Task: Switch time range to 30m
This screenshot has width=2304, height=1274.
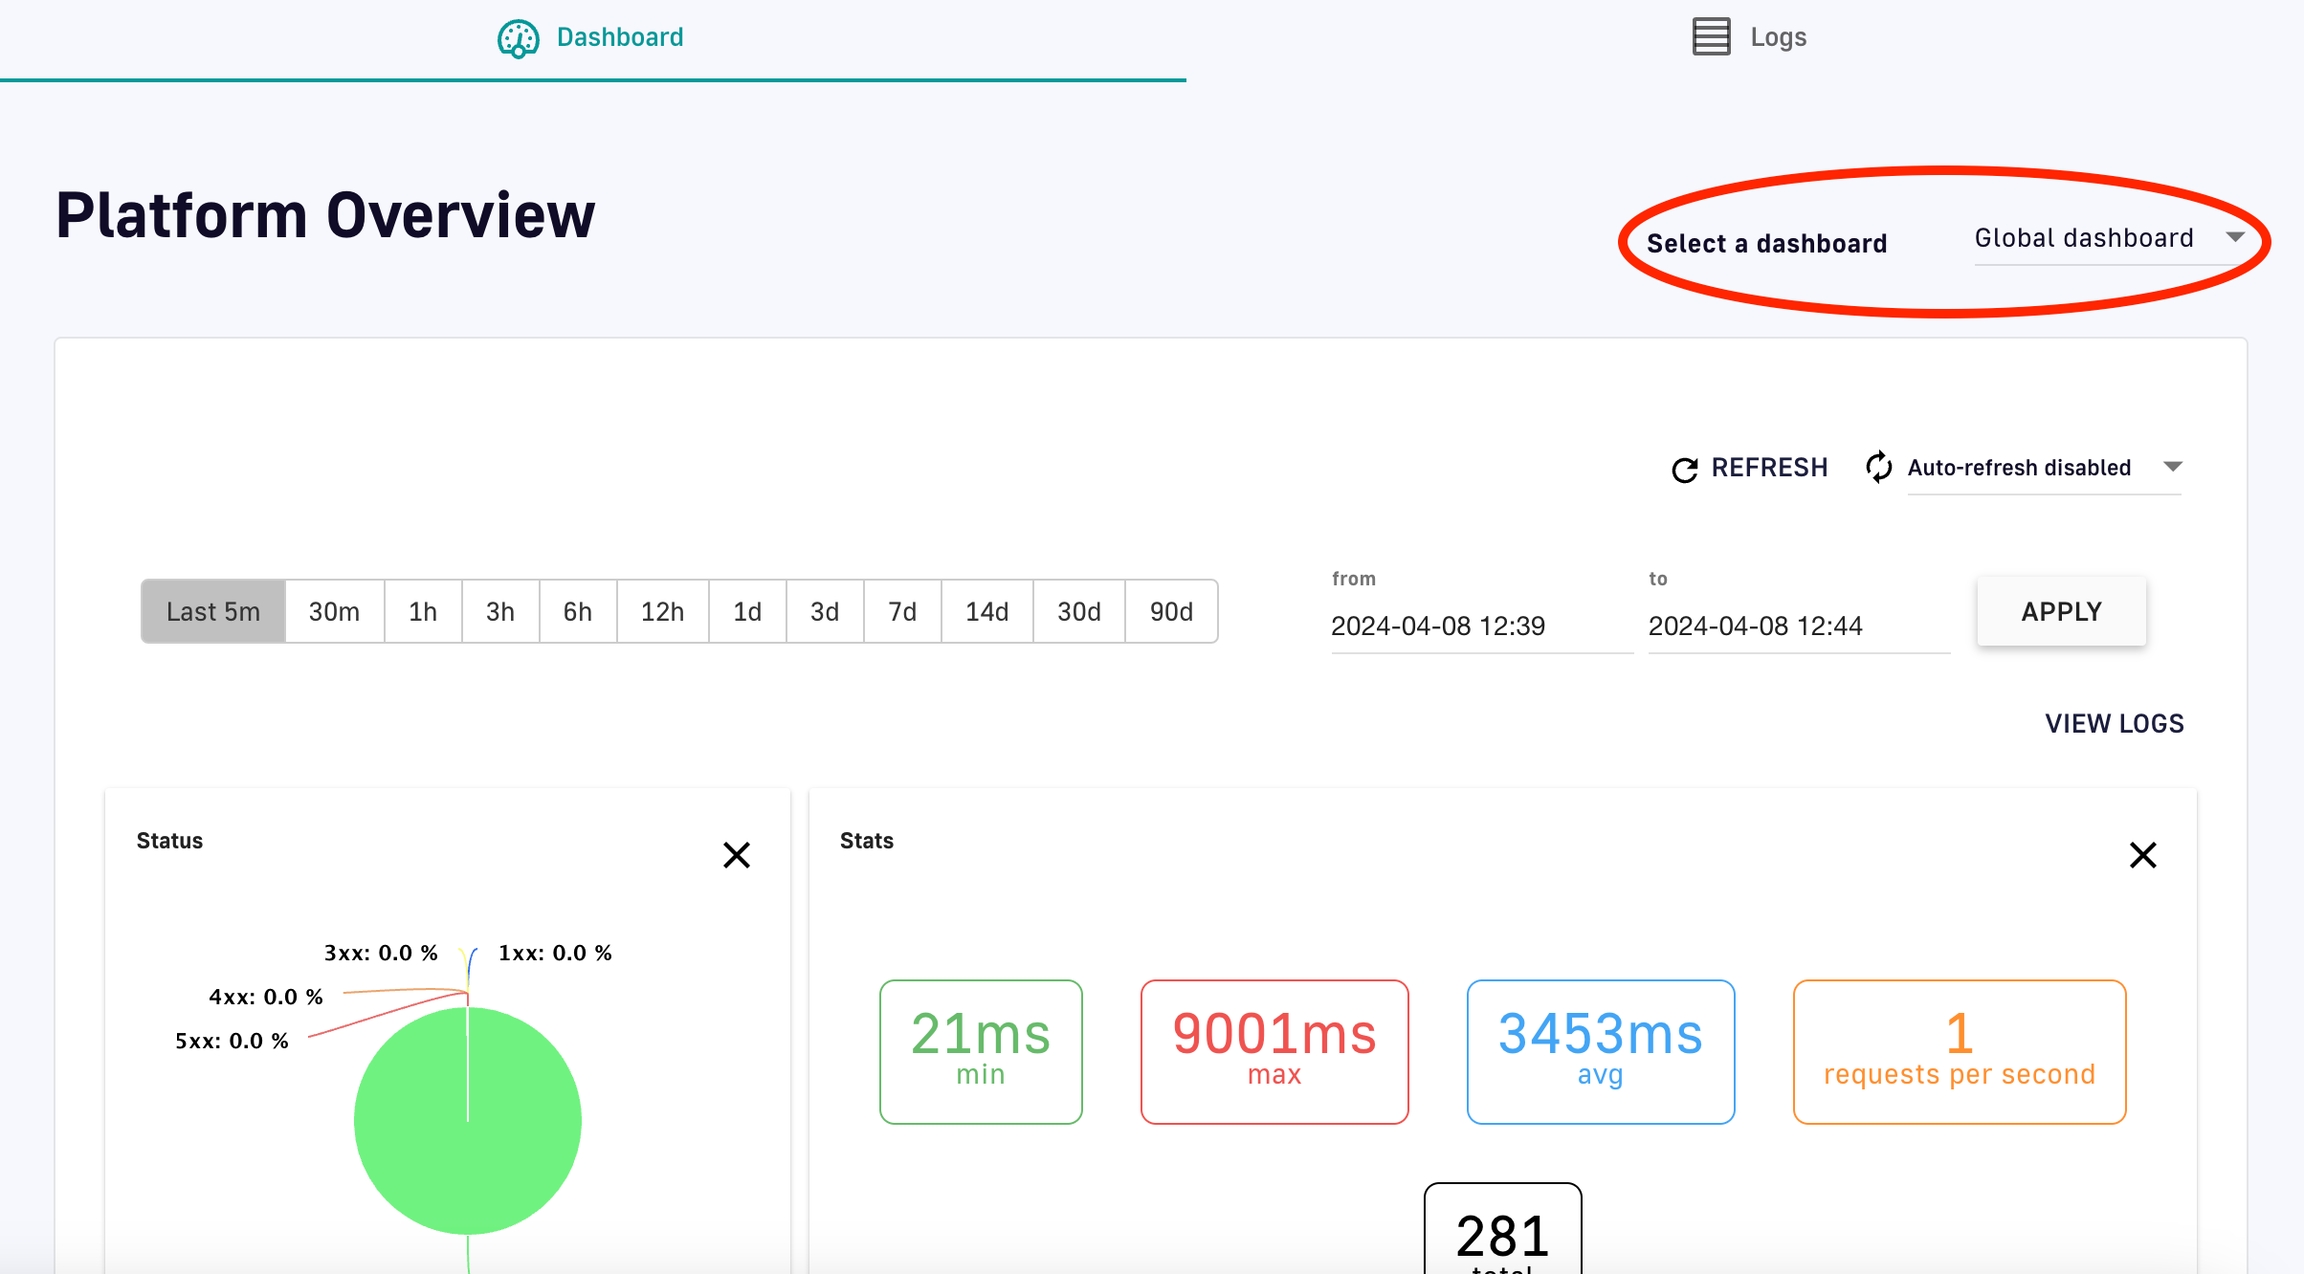Action: coord(334,611)
